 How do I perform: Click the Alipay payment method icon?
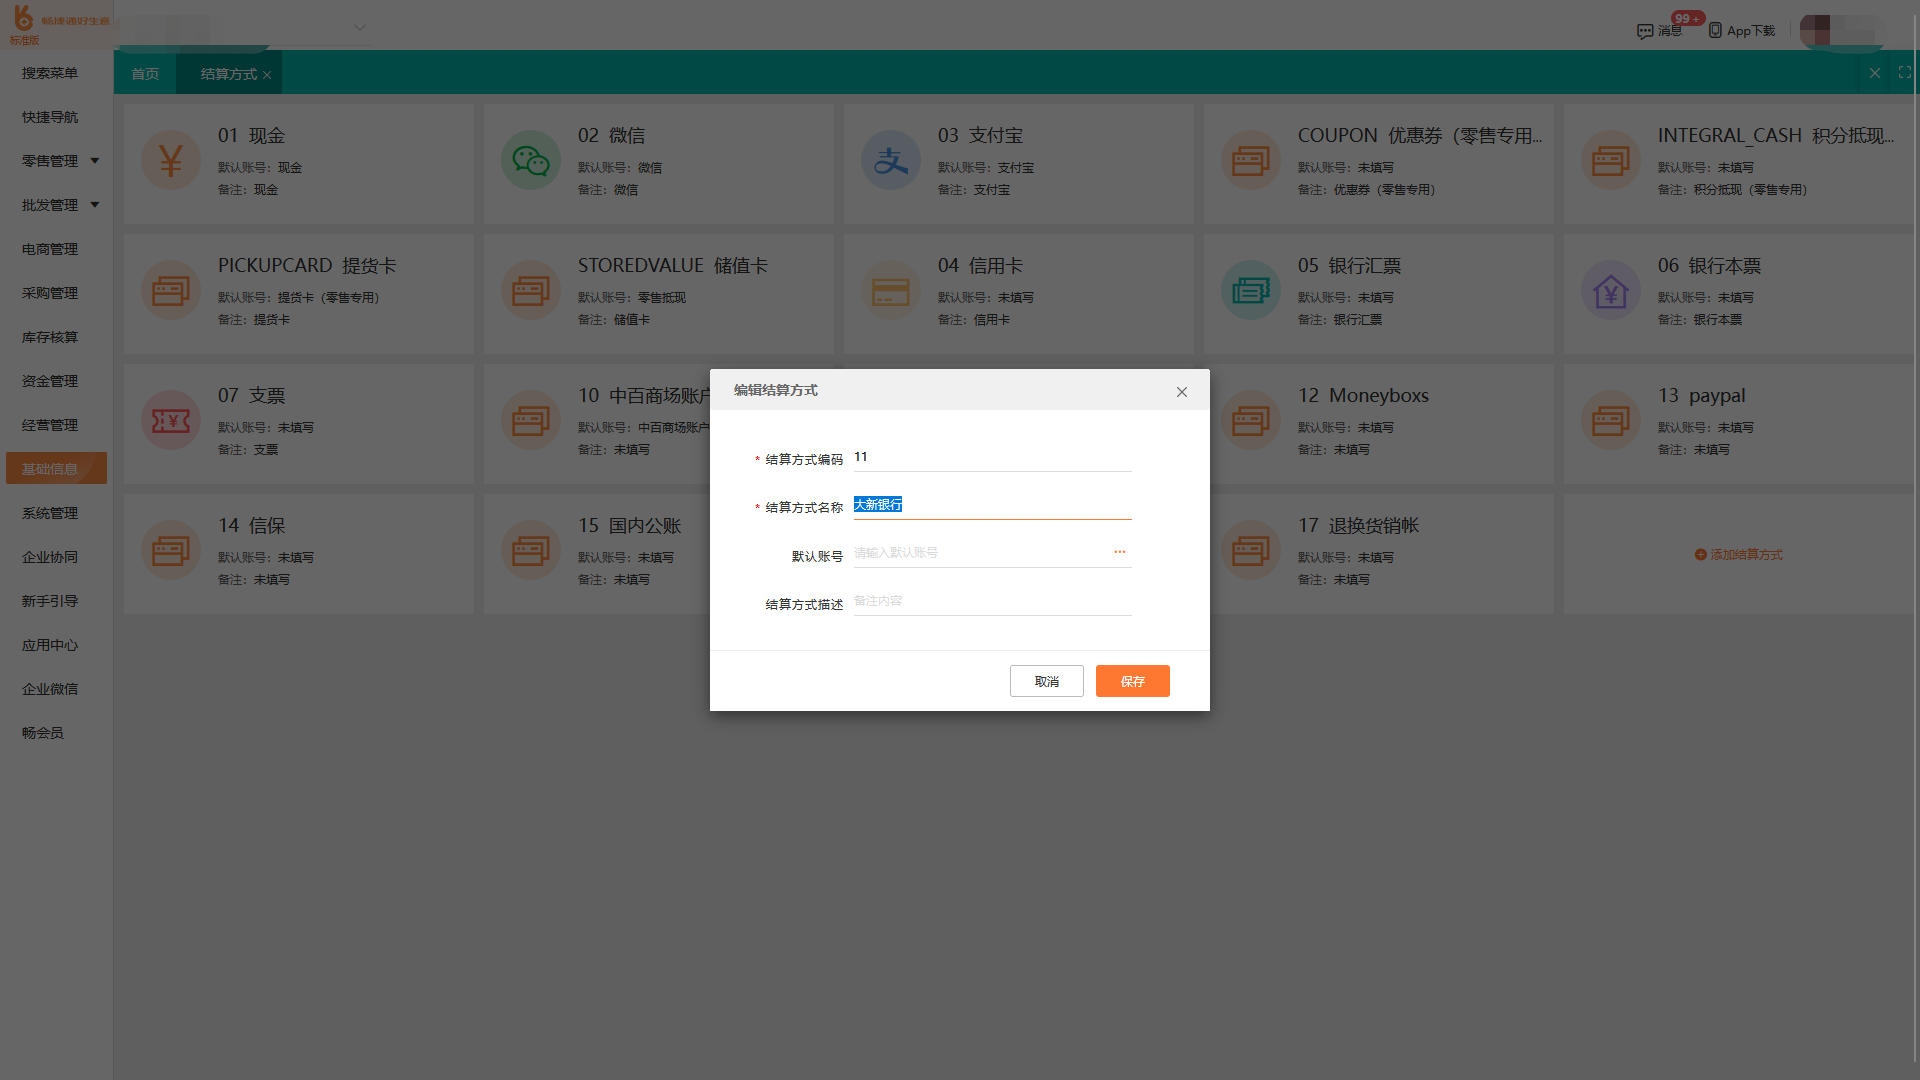coord(890,158)
